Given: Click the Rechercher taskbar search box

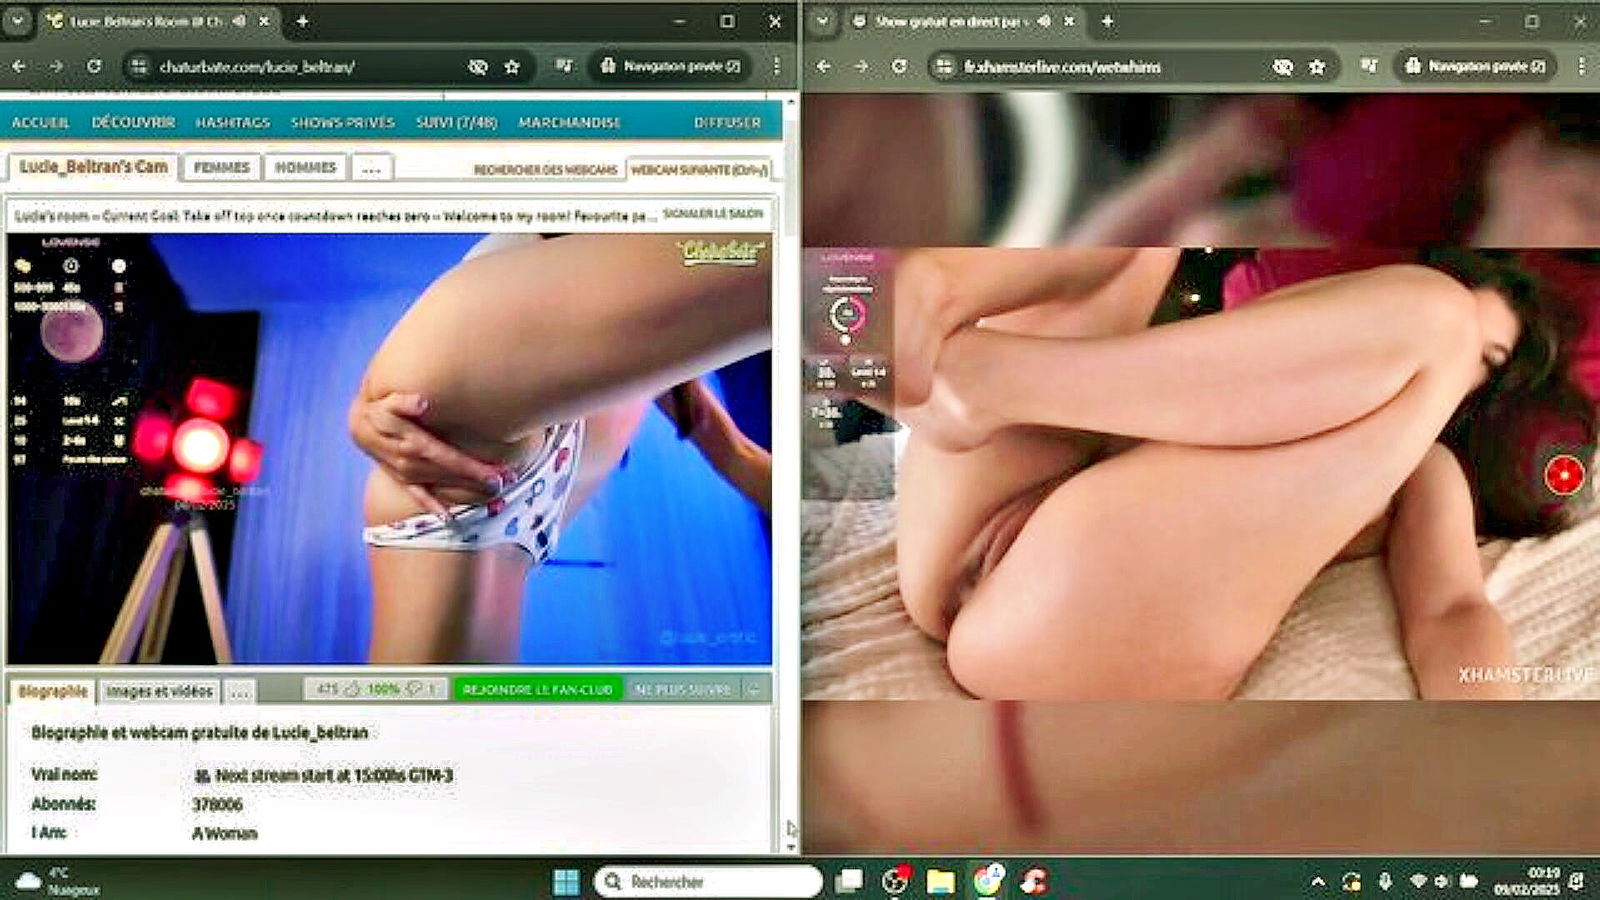Looking at the screenshot, I should tap(708, 881).
